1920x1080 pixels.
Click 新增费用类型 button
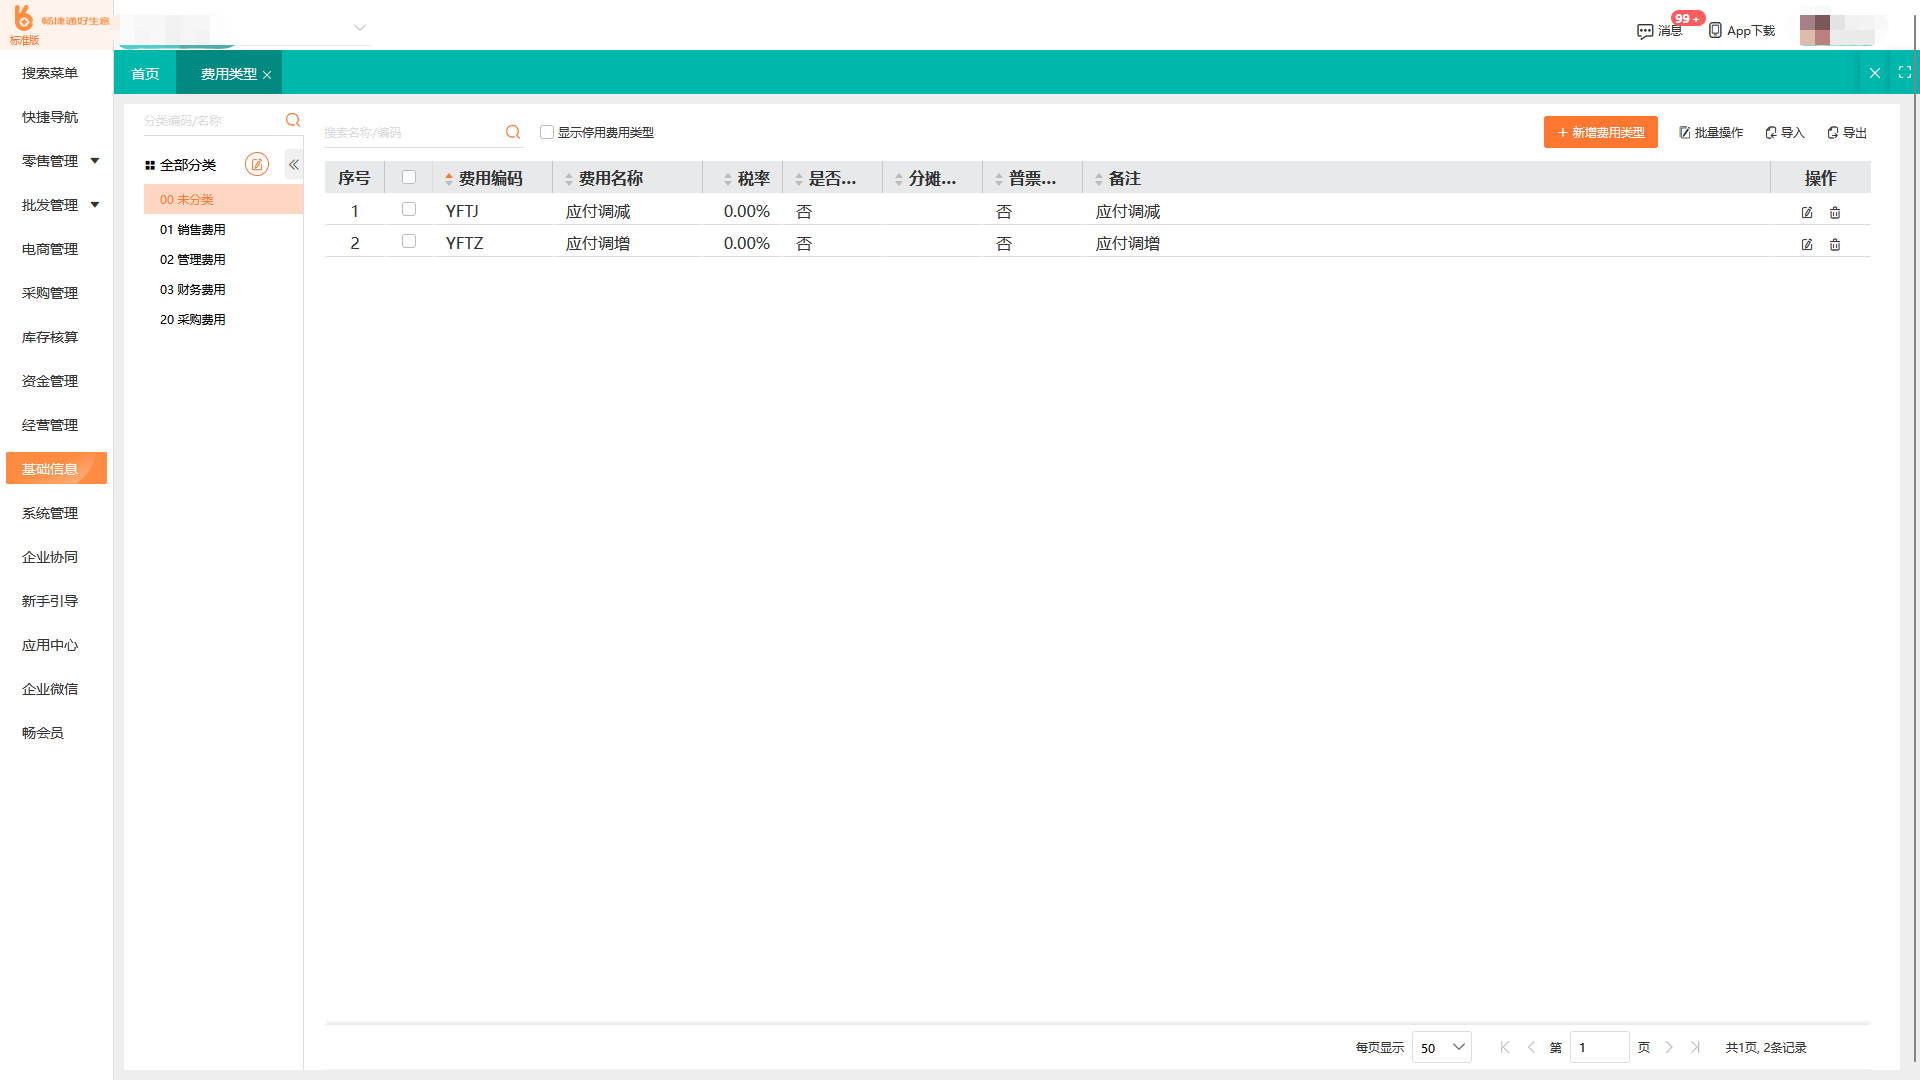tap(1601, 132)
